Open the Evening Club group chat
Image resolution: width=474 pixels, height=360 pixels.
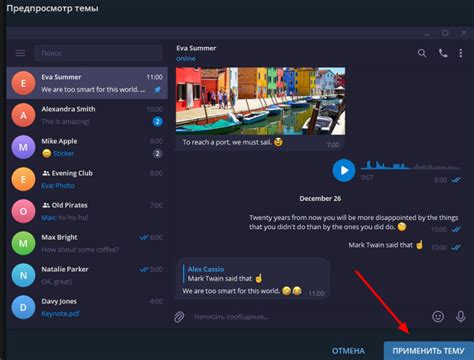coord(87,179)
